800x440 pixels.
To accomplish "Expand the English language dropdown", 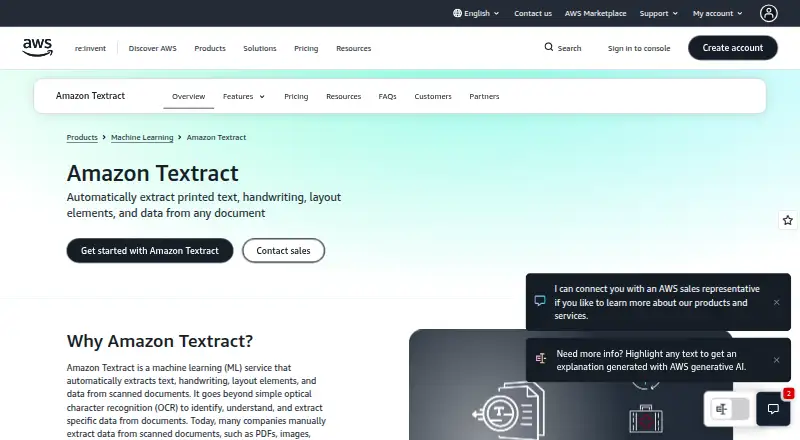I will tap(476, 13).
